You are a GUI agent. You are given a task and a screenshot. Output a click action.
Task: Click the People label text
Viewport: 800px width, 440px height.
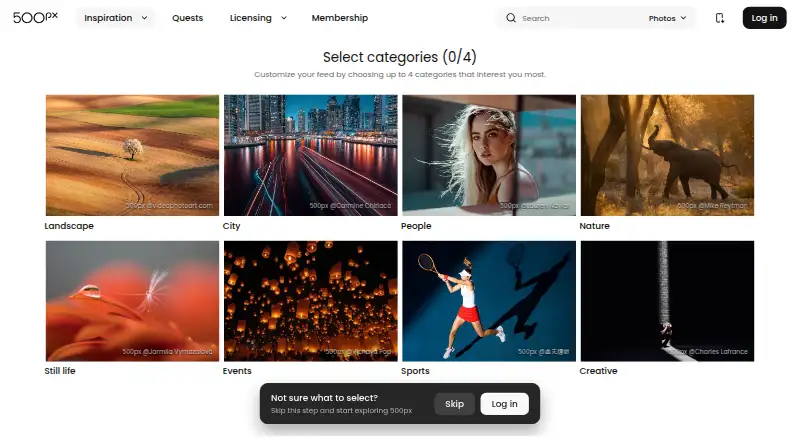pyautogui.click(x=416, y=226)
